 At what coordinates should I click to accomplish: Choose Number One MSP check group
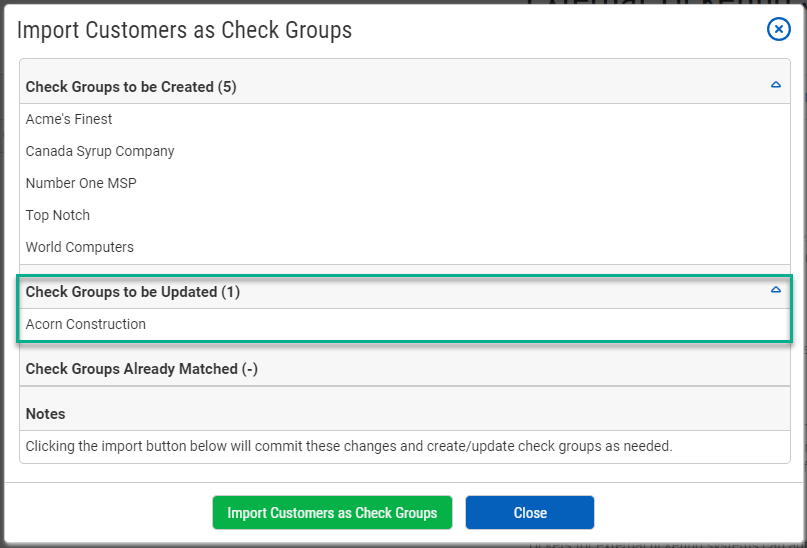coord(81,183)
